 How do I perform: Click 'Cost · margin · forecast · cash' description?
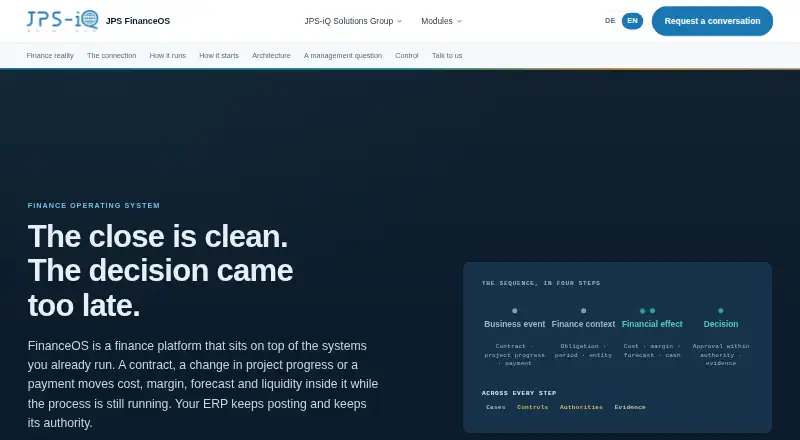652,350
